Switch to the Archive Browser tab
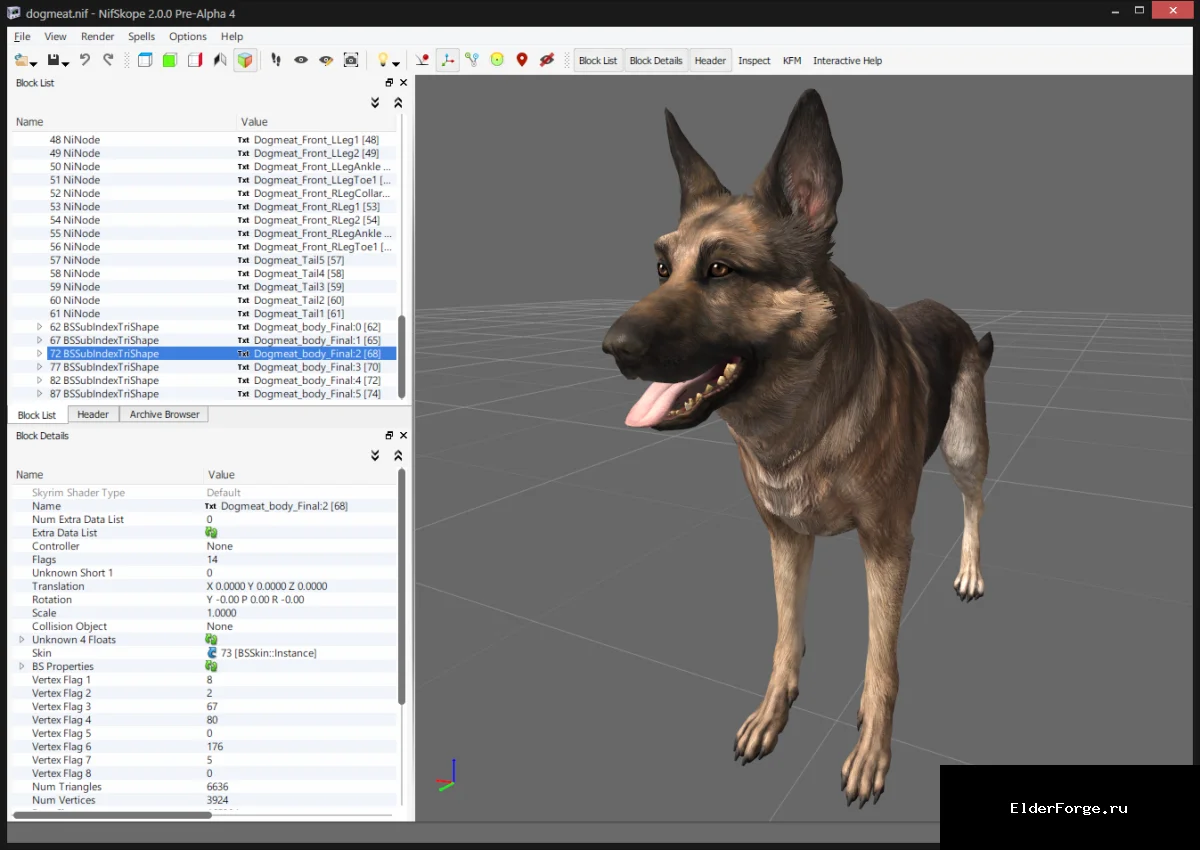Screen dimensions: 1200x850 click(163, 413)
